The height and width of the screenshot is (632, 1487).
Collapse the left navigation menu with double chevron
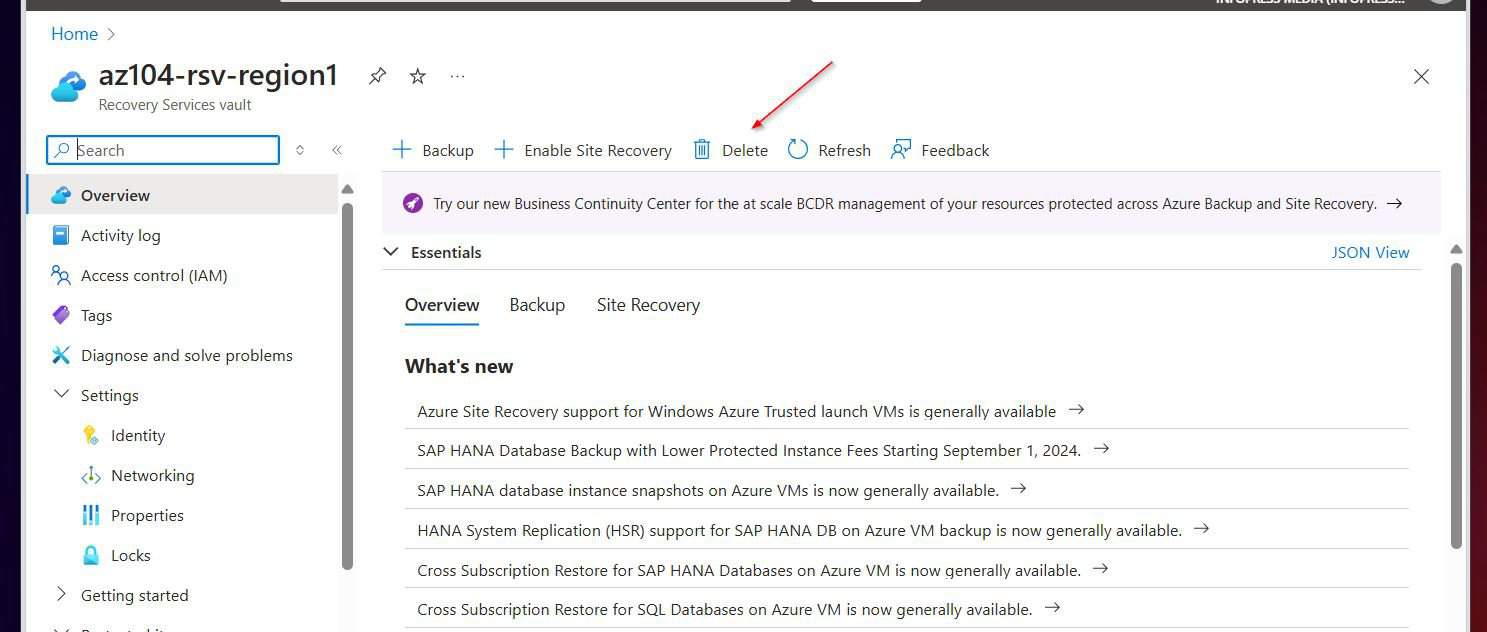(x=337, y=149)
